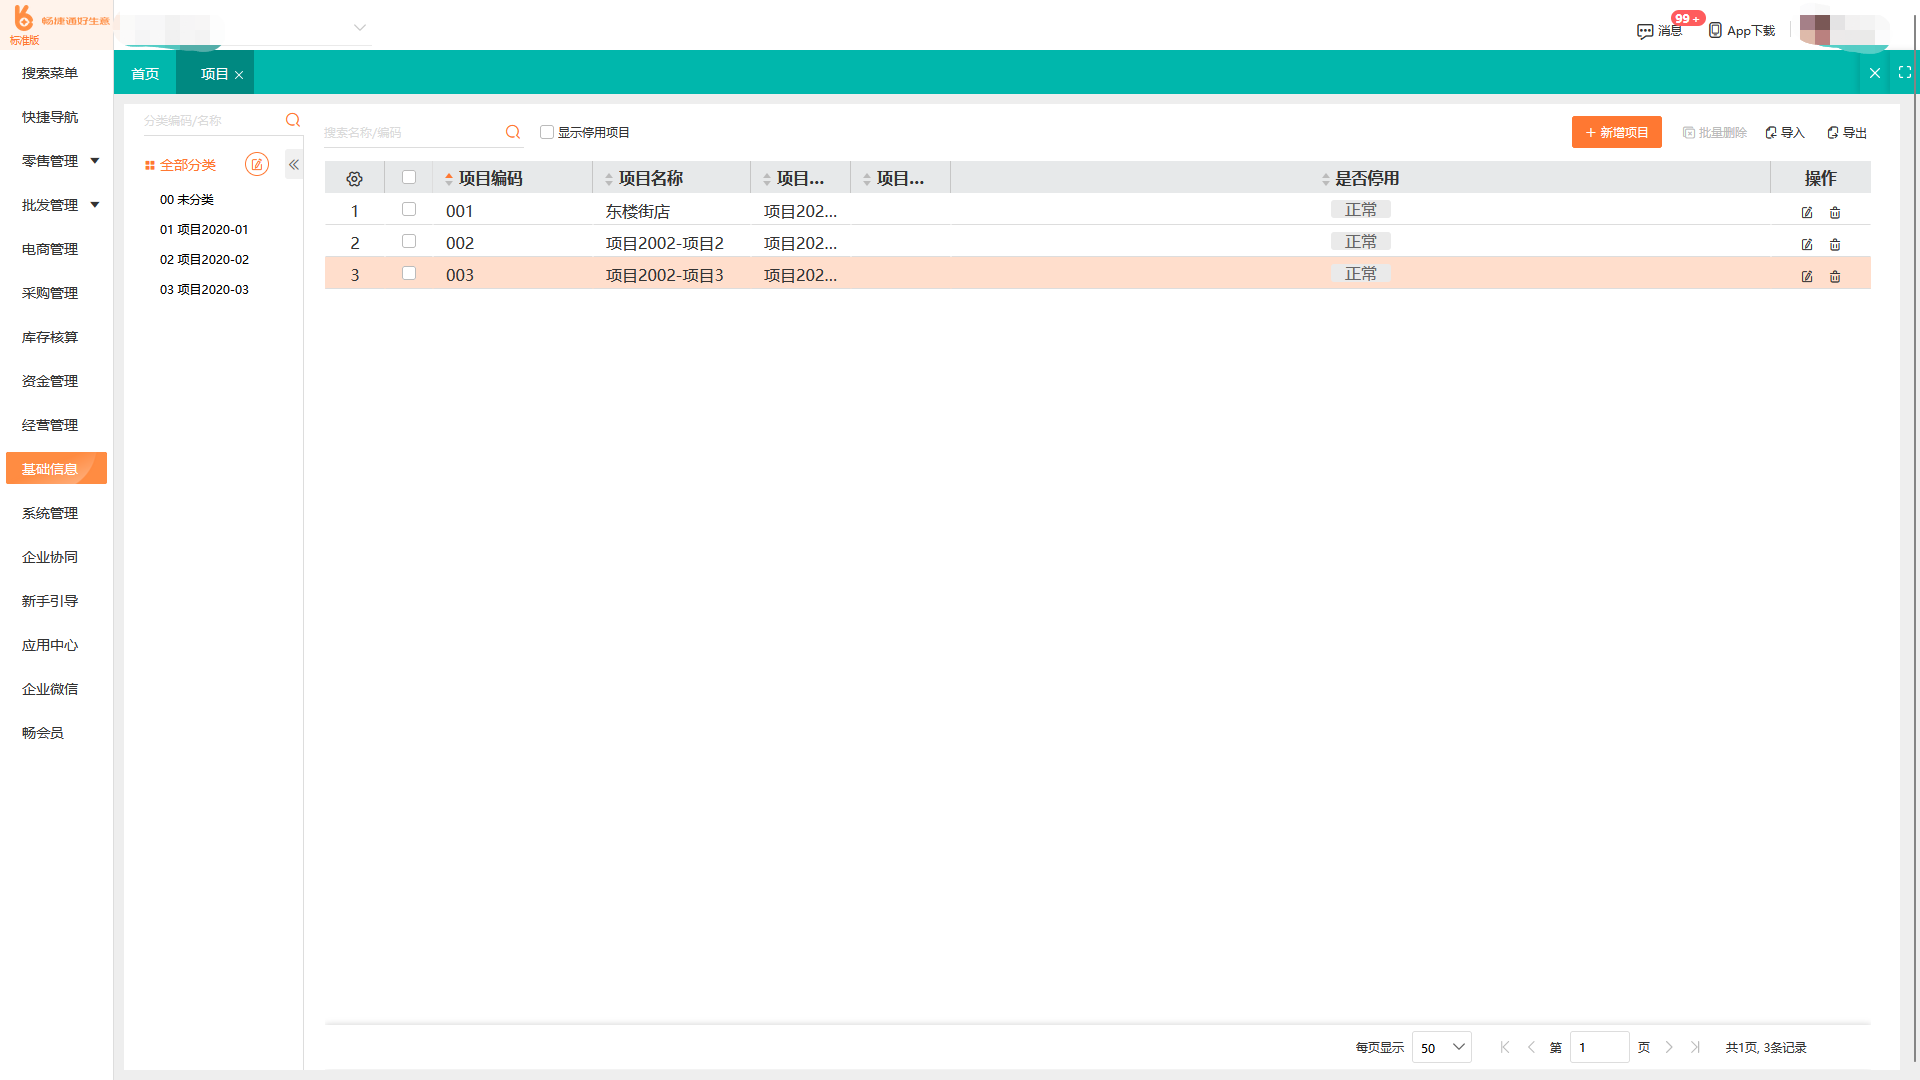1920x1080 pixels.
Task: Switch to 首页 tab
Action: (x=146, y=73)
